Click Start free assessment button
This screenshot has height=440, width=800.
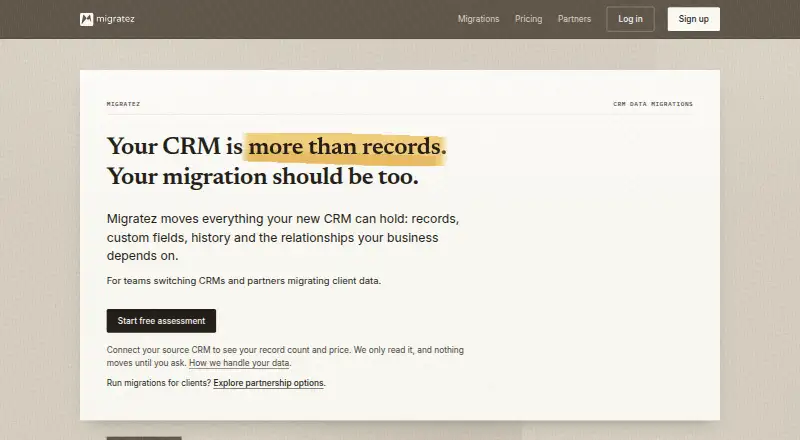coord(161,321)
